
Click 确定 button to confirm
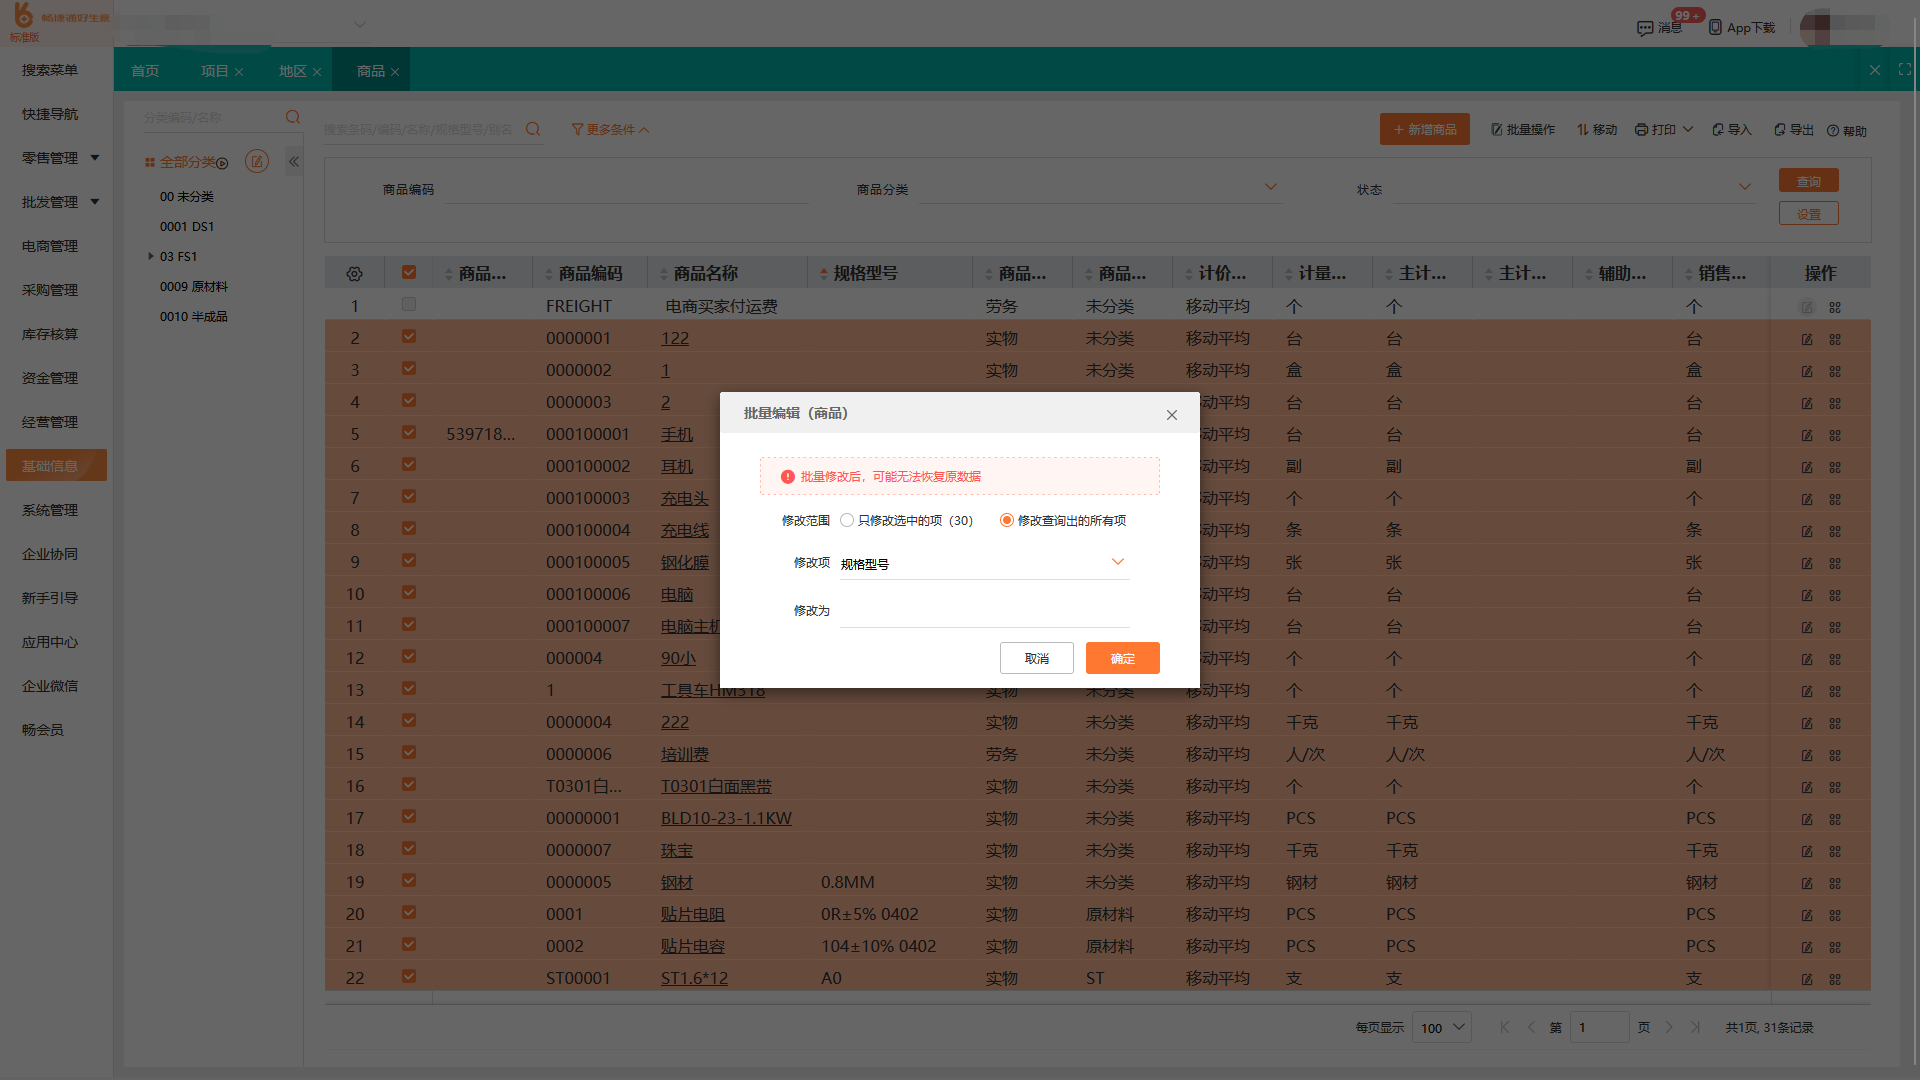tap(1122, 658)
